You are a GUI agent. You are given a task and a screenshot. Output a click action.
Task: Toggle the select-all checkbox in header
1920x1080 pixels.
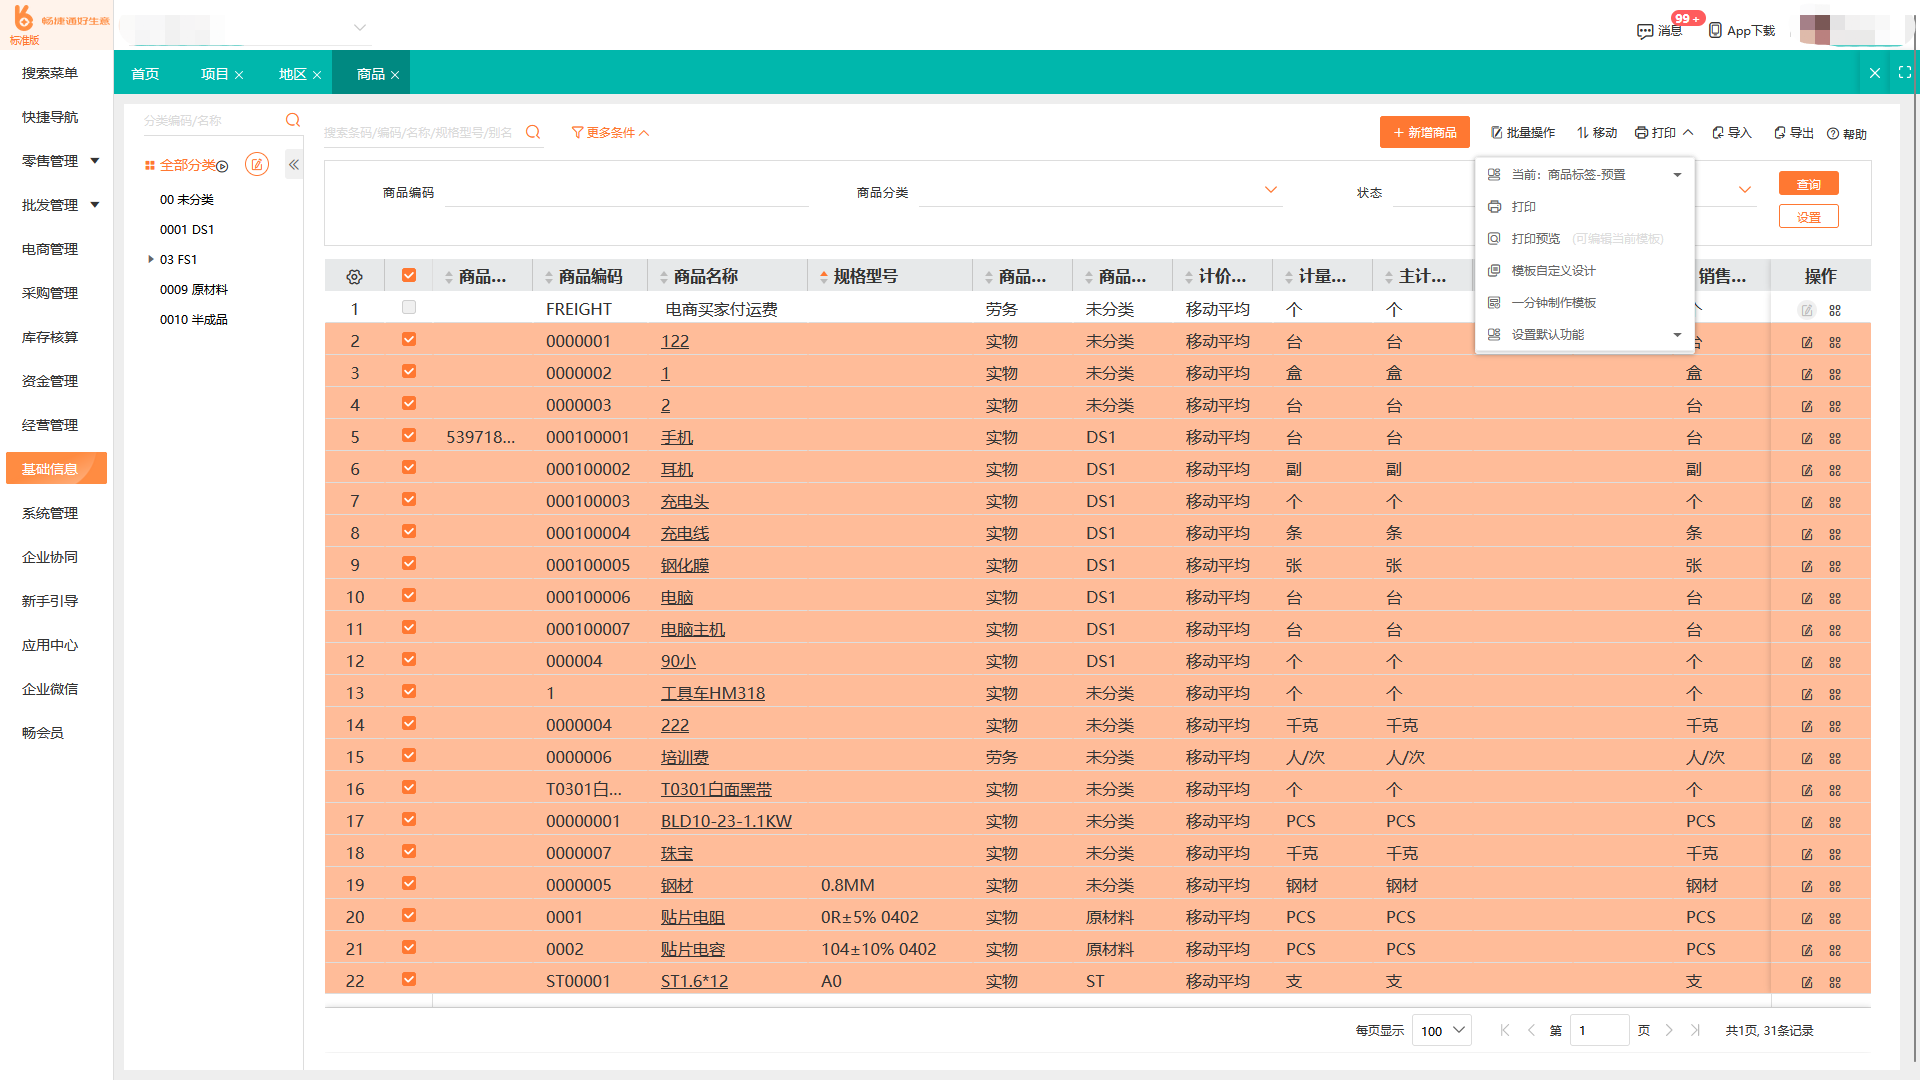point(409,274)
